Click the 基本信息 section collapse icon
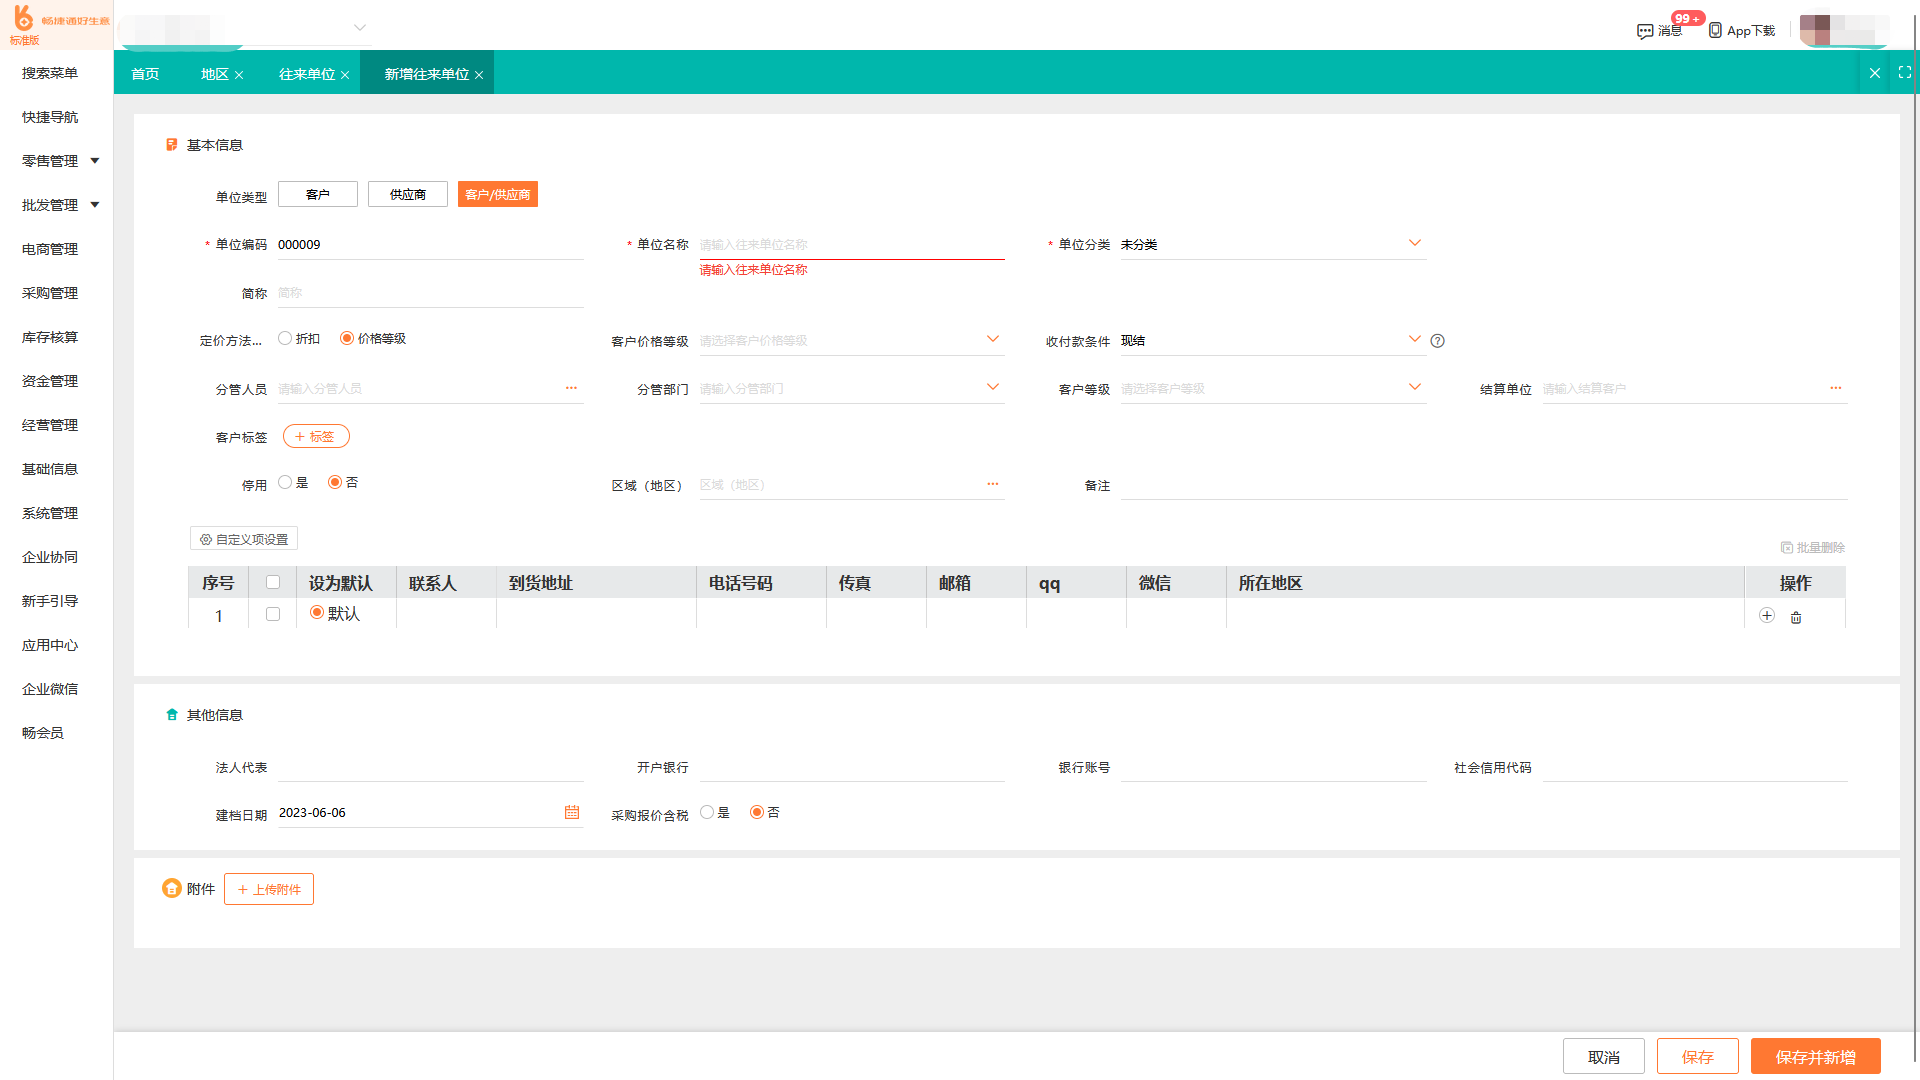Screen dimensions: 1920x1080 tap(171, 145)
